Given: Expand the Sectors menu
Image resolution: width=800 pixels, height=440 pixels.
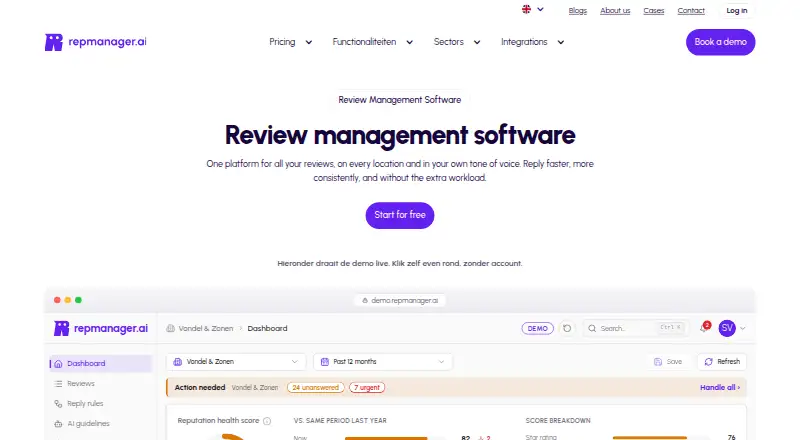Looking at the screenshot, I should point(457,42).
